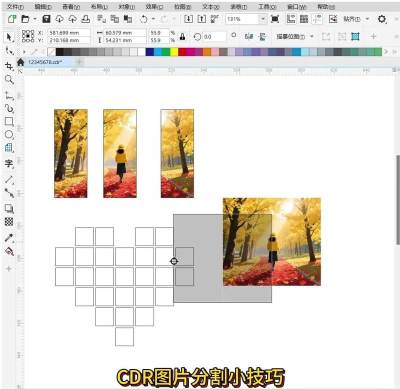The width and height of the screenshot is (400, 389).
Task: Toggle Show rulers button
Action: [291, 19]
